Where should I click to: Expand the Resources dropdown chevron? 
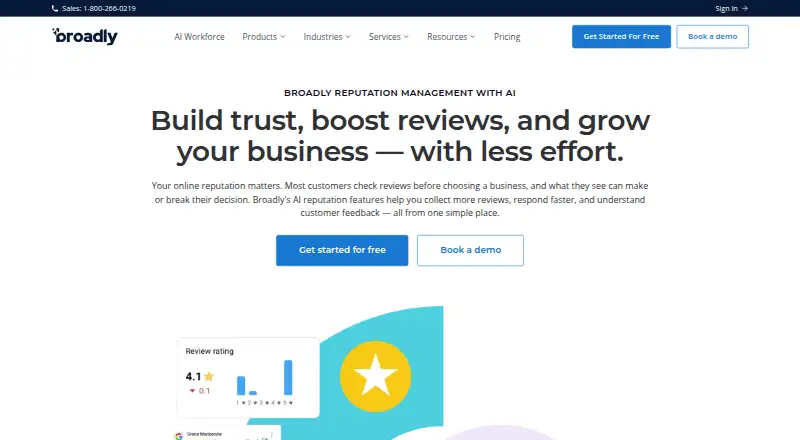pos(472,37)
